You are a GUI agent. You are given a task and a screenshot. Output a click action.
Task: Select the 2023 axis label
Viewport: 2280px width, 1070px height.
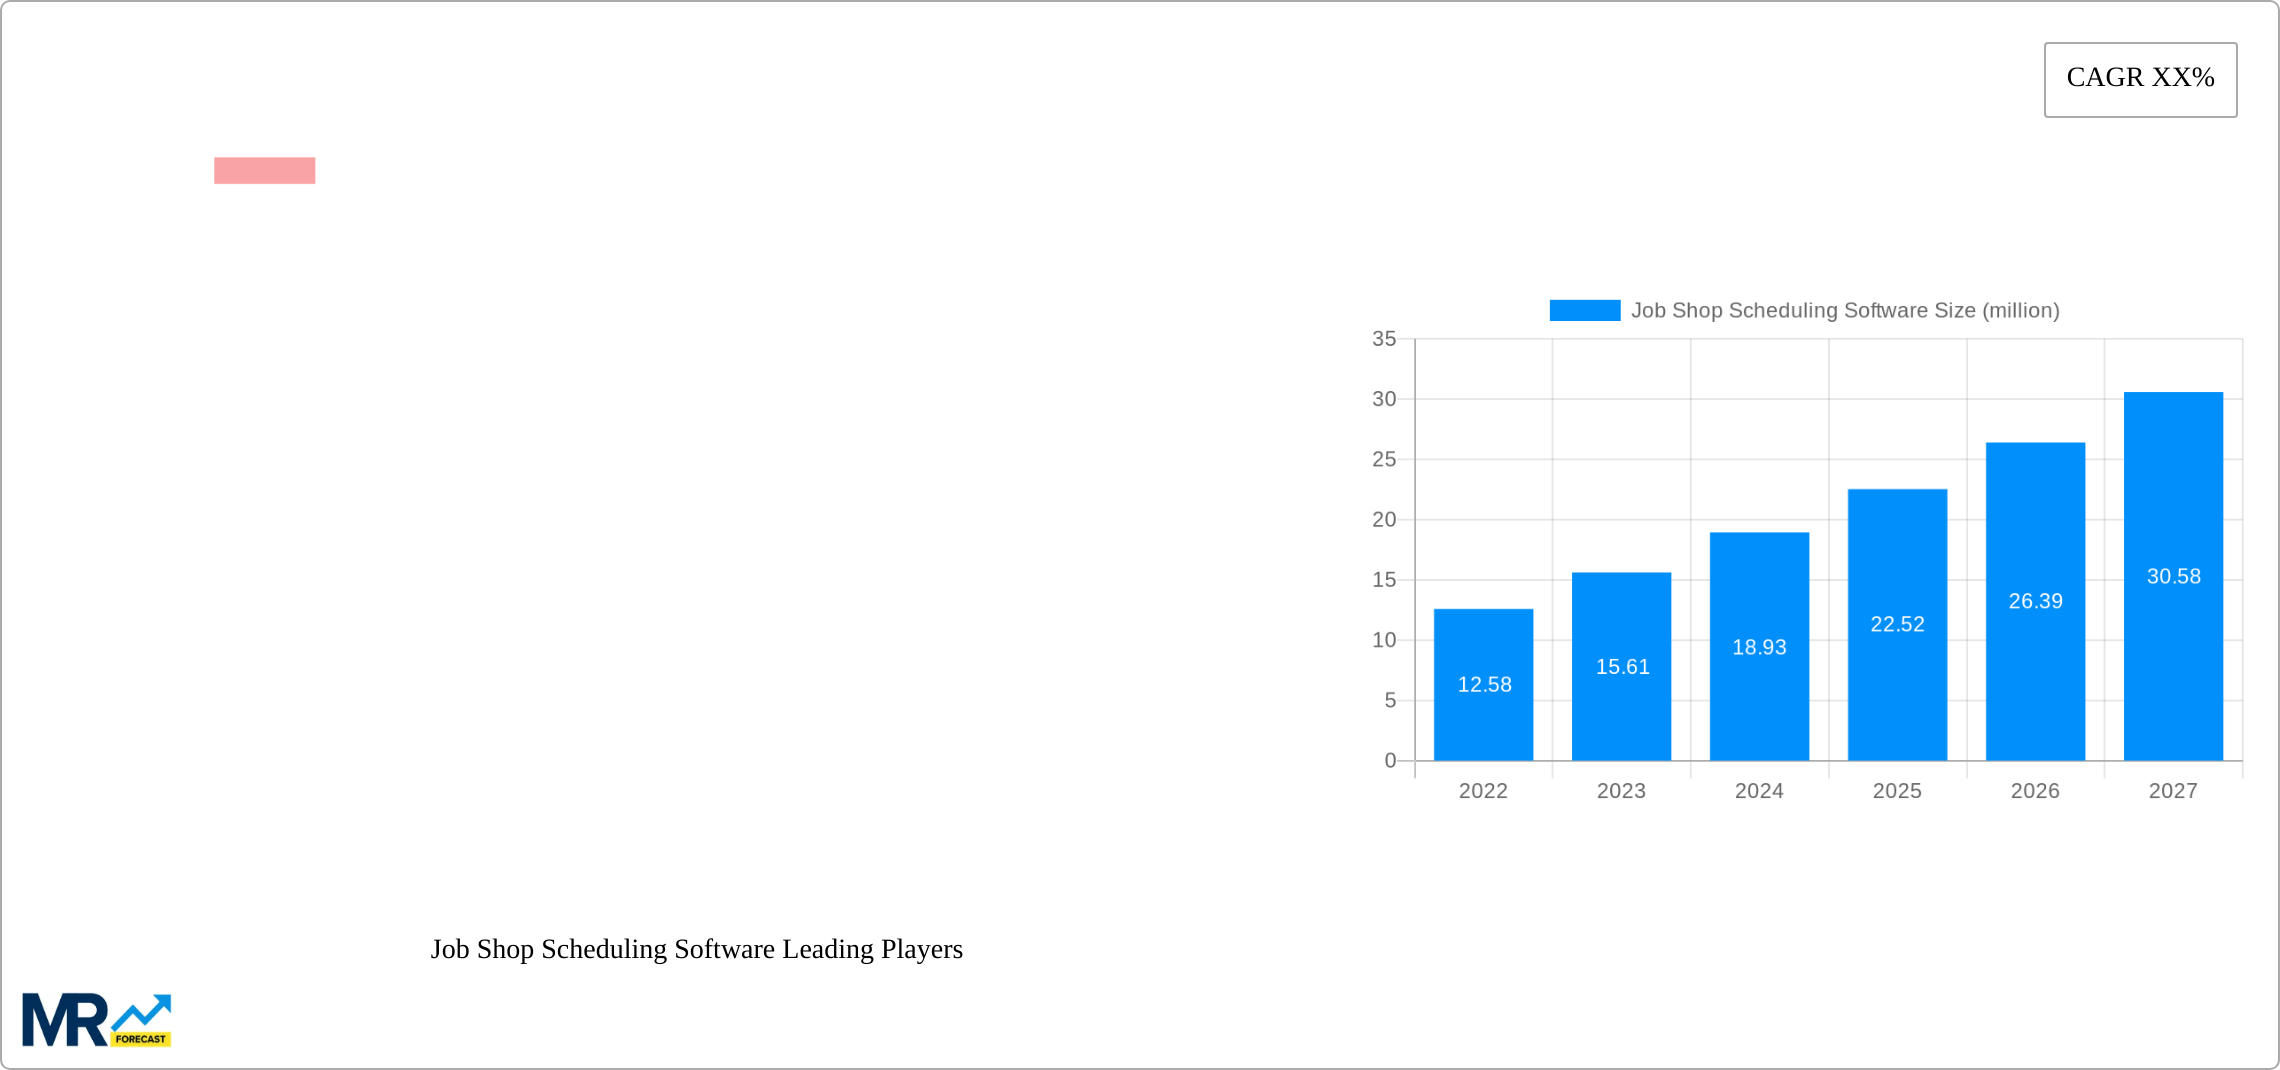1621,790
